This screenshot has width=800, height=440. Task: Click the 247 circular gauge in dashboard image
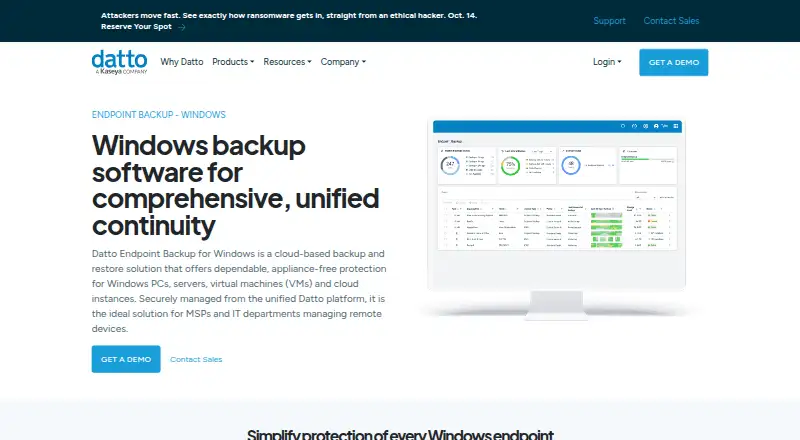(x=450, y=165)
